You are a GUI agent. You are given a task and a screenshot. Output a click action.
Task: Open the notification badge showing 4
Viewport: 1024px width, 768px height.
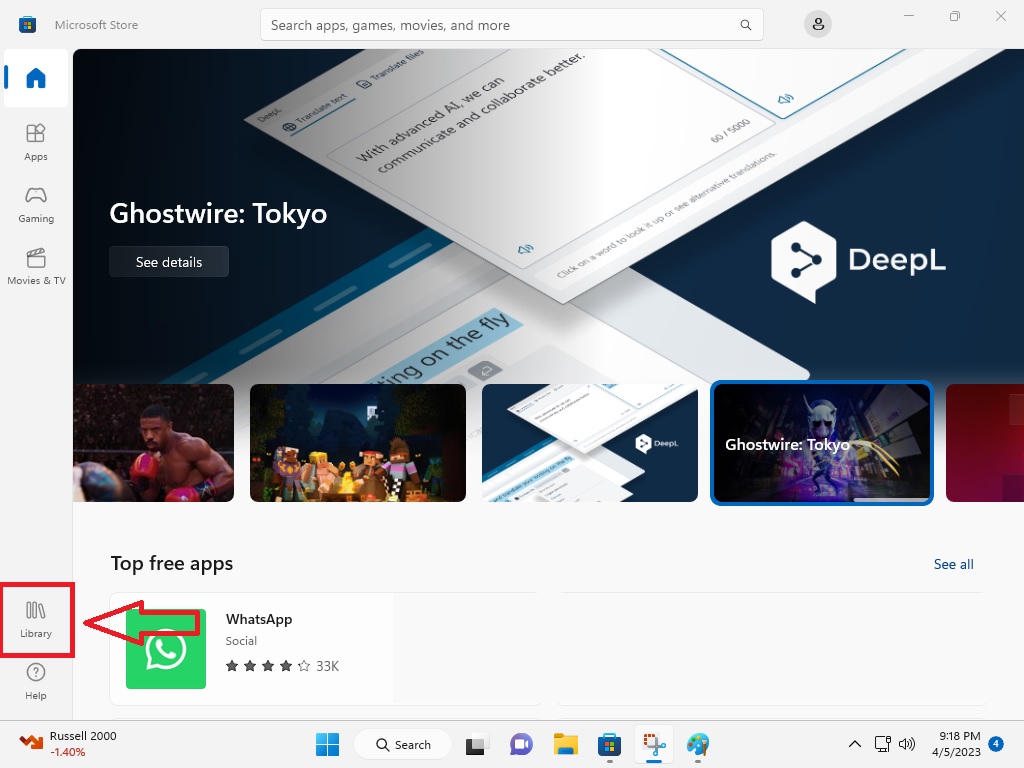click(x=995, y=744)
